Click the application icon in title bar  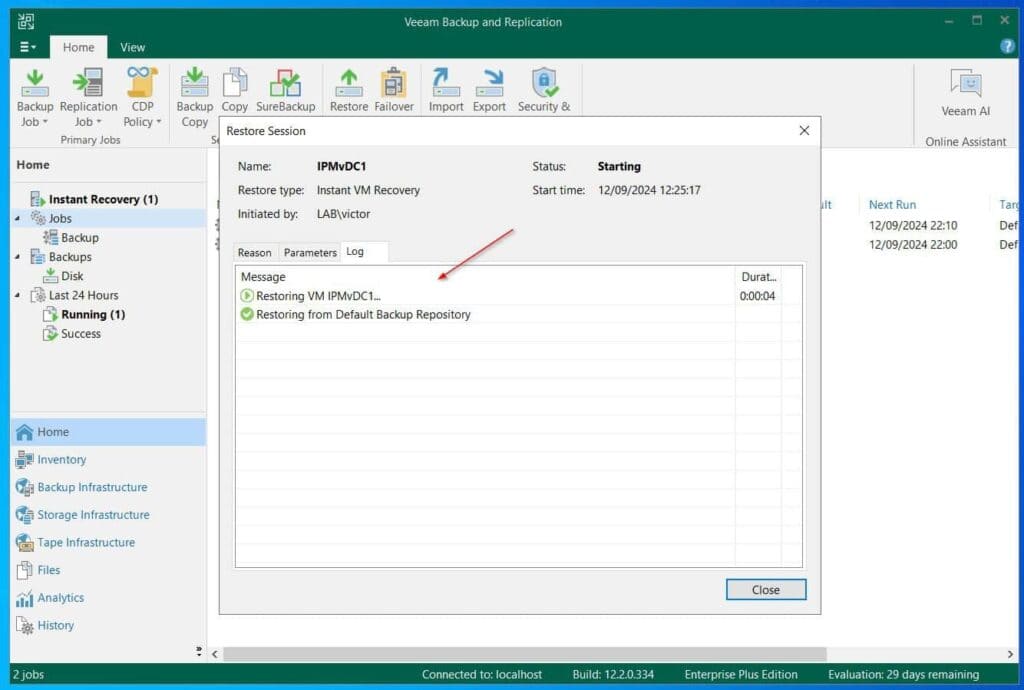click(x=25, y=22)
